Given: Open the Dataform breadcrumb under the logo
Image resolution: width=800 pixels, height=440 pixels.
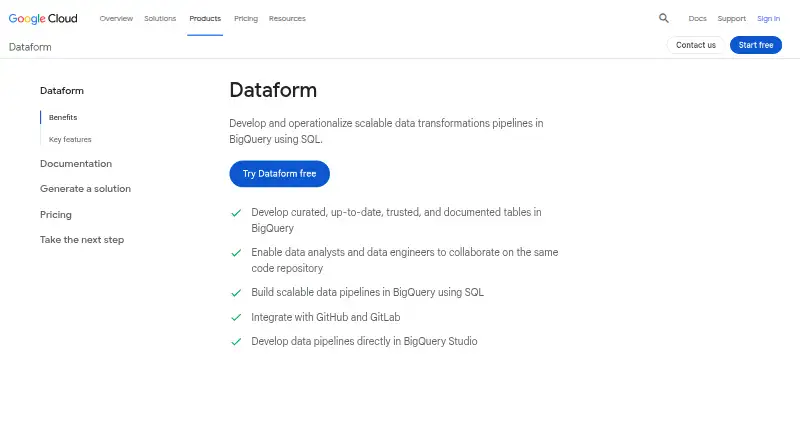Looking at the screenshot, I should [x=30, y=47].
